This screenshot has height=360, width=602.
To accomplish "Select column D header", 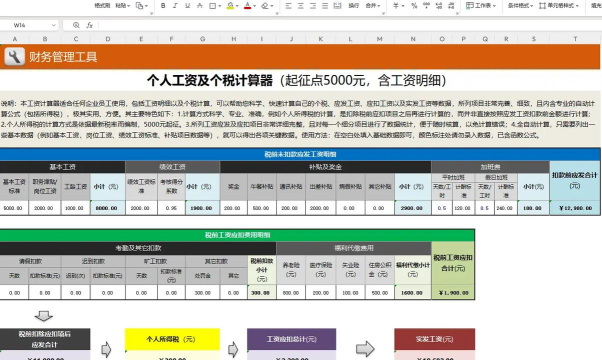I will pos(108,39).
